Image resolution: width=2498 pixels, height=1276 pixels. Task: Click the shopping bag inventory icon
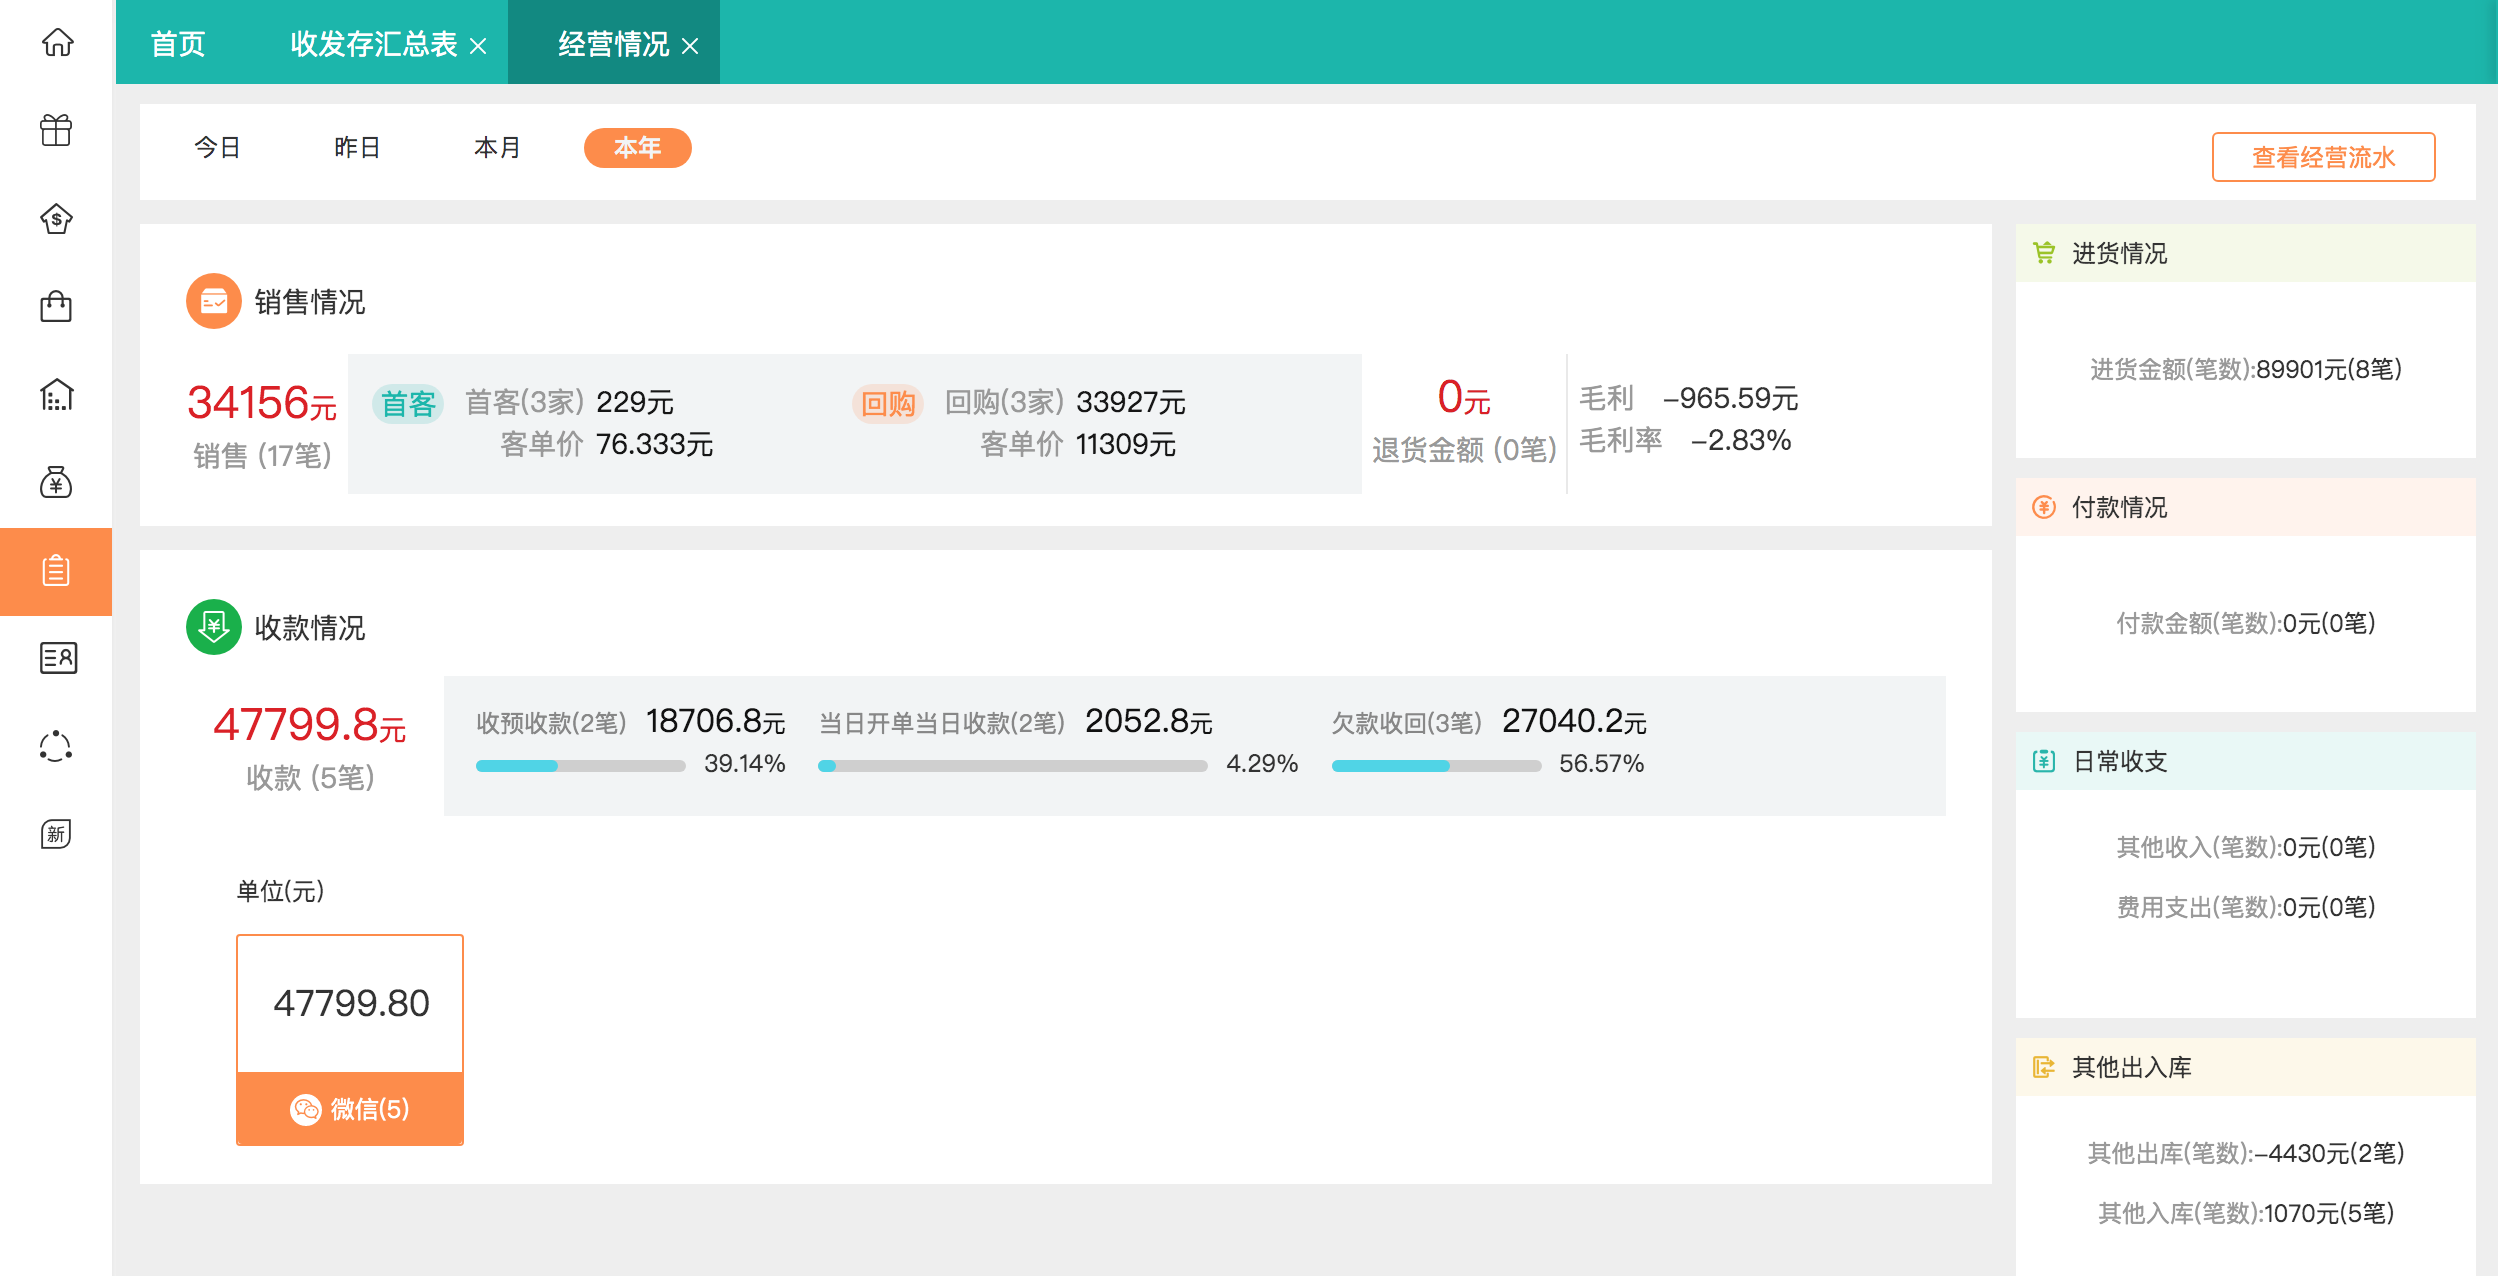(x=55, y=308)
